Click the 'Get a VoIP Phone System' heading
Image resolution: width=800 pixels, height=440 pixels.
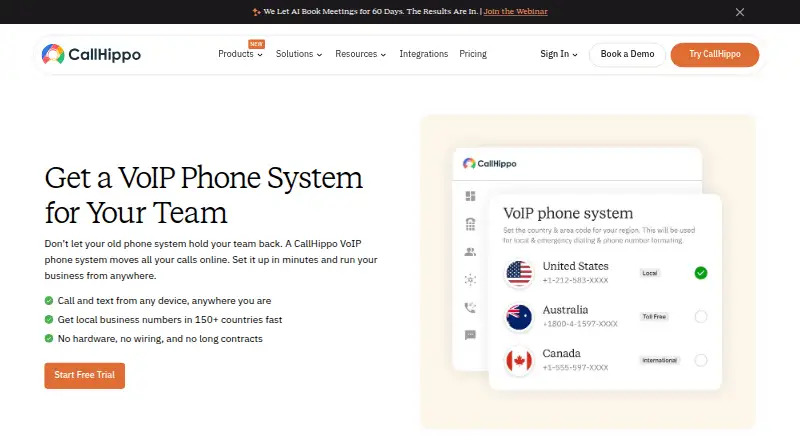[x=204, y=195]
